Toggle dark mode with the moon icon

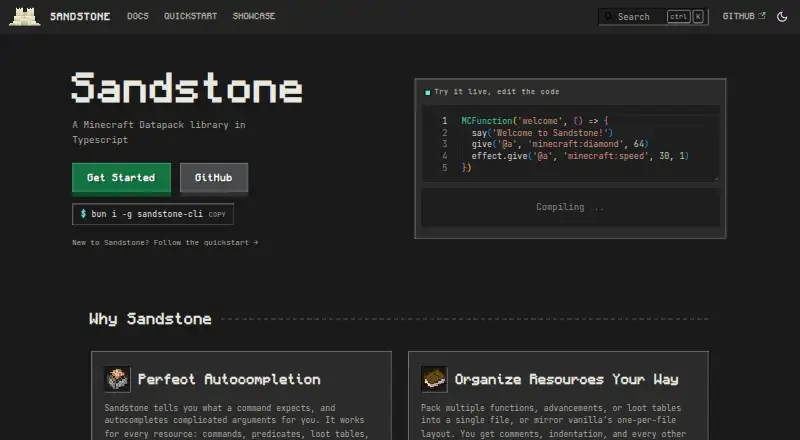tap(782, 16)
